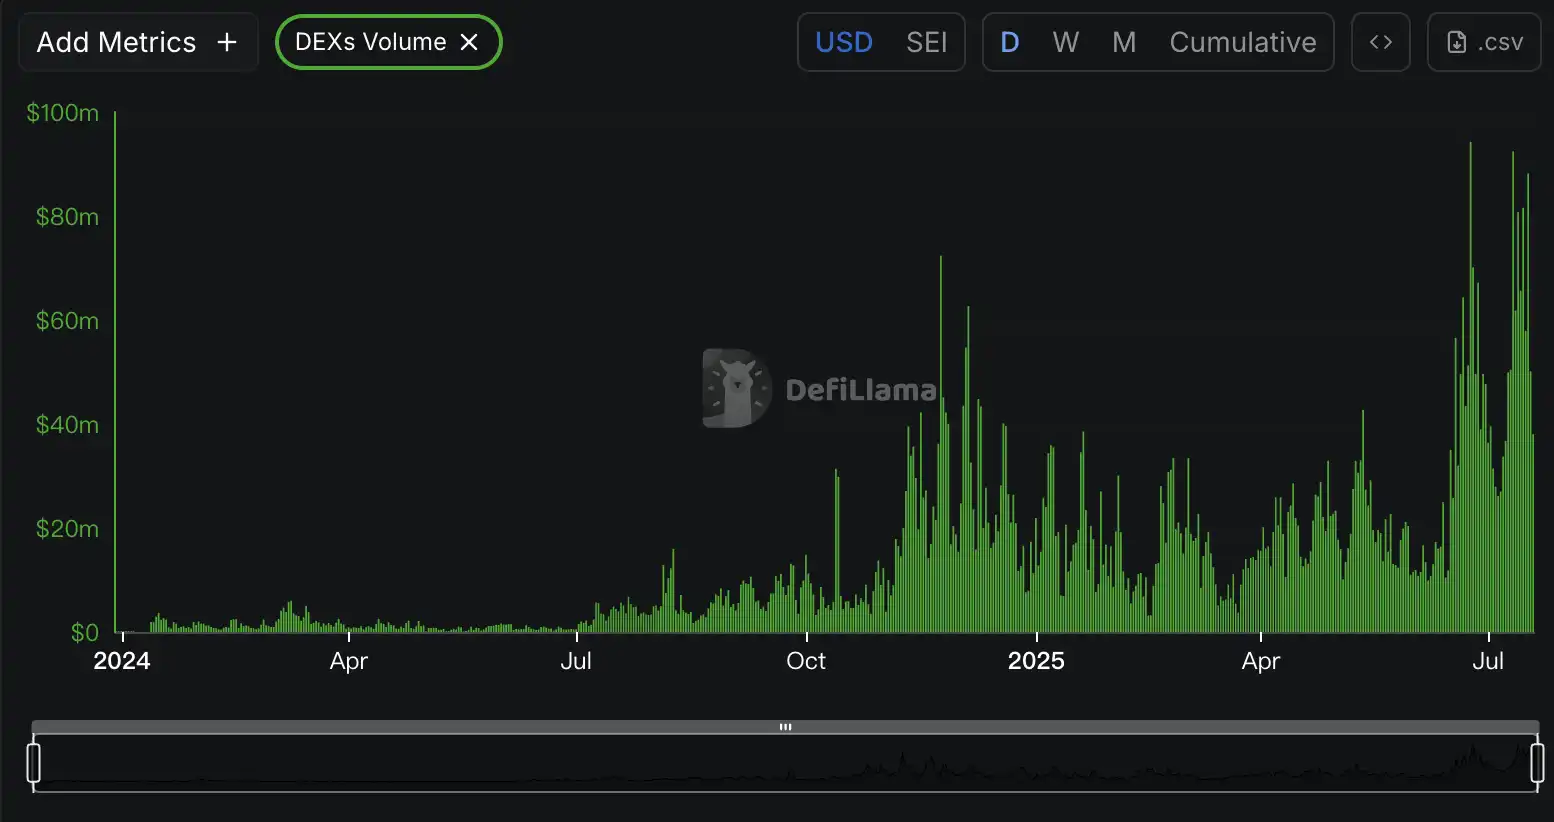The width and height of the screenshot is (1554, 822).
Task: Switch denomination to USD
Action: tap(843, 42)
